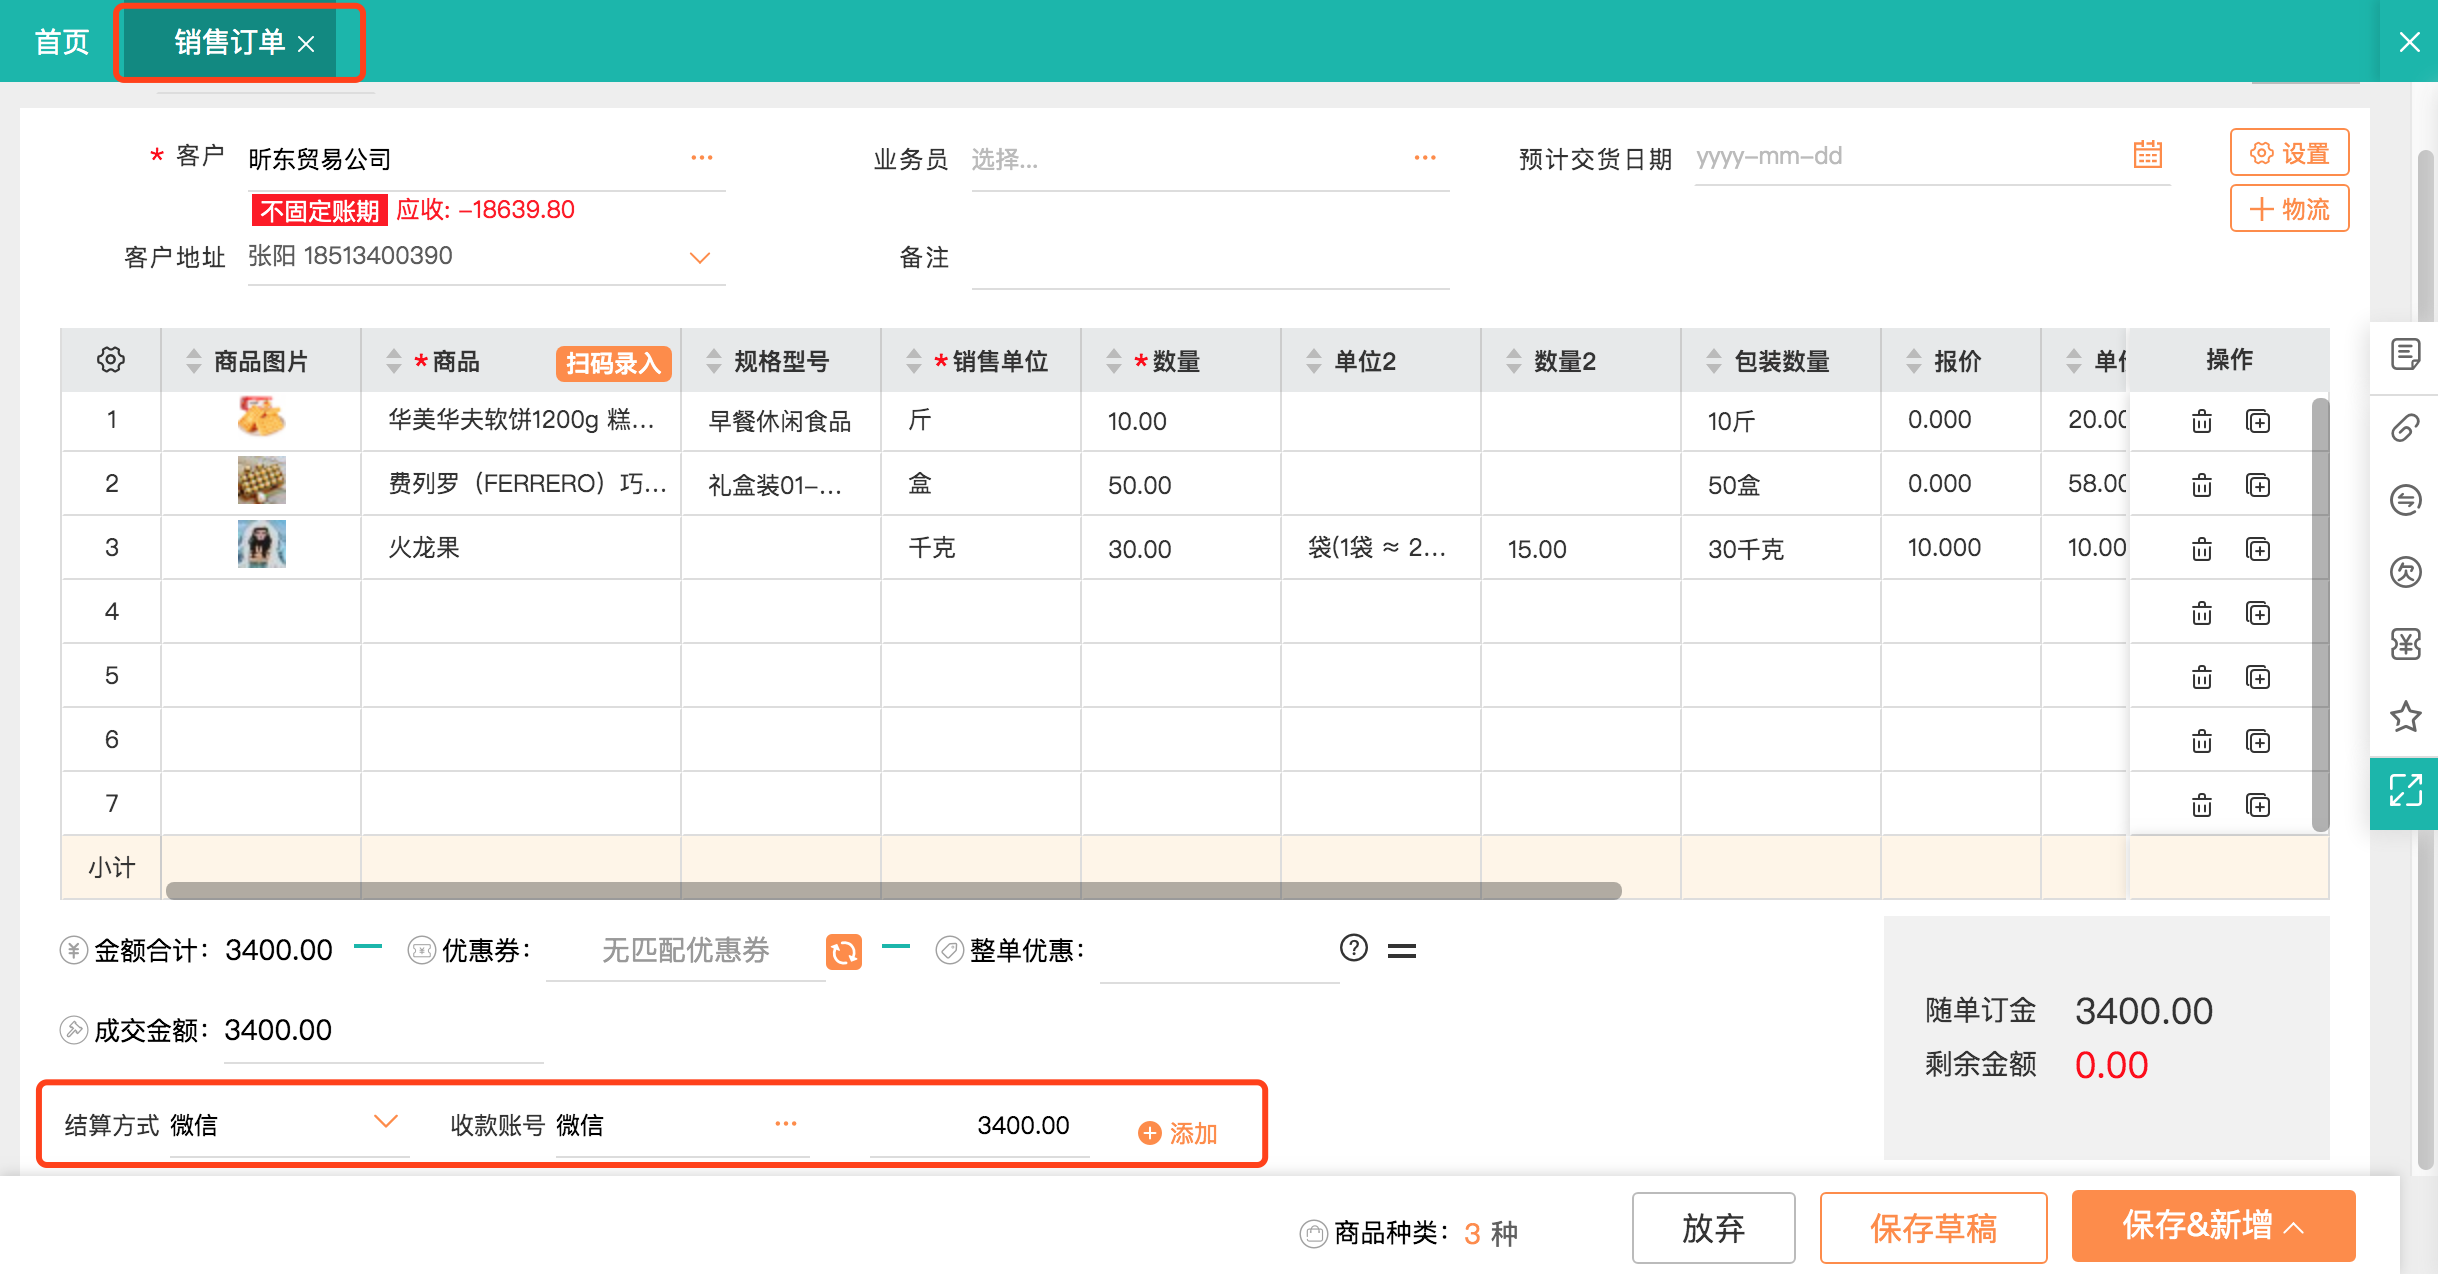Click 金额合计 dash/minus toggle
2438x1274 pixels.
pos(369,948)
